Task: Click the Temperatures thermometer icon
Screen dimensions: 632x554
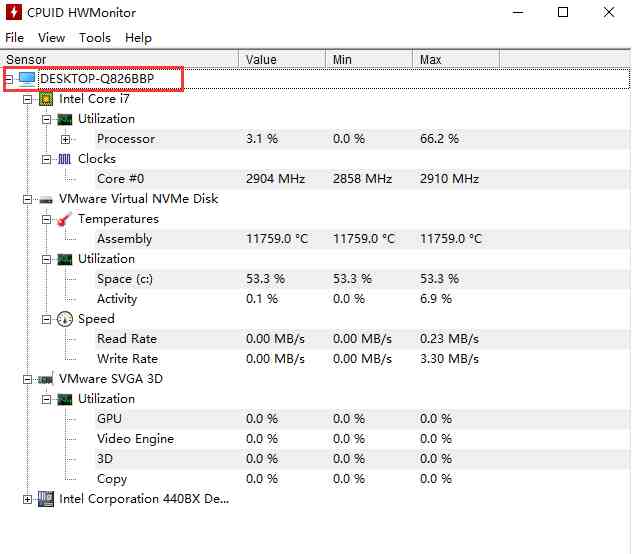Action: tap(65, 219)
